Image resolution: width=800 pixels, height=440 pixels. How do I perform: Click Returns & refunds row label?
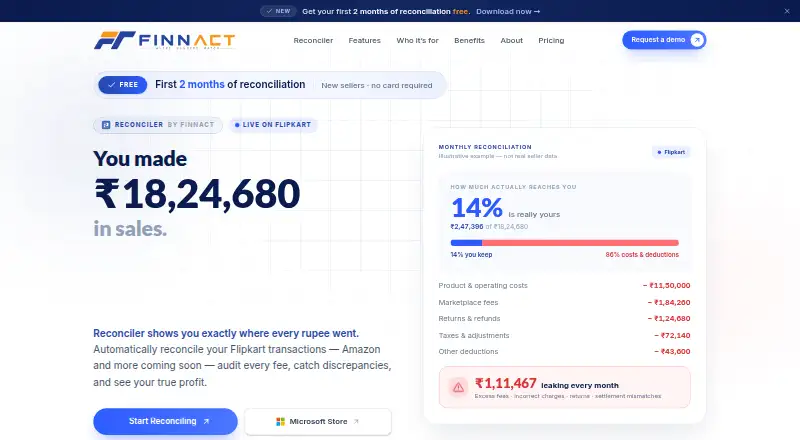469,319
